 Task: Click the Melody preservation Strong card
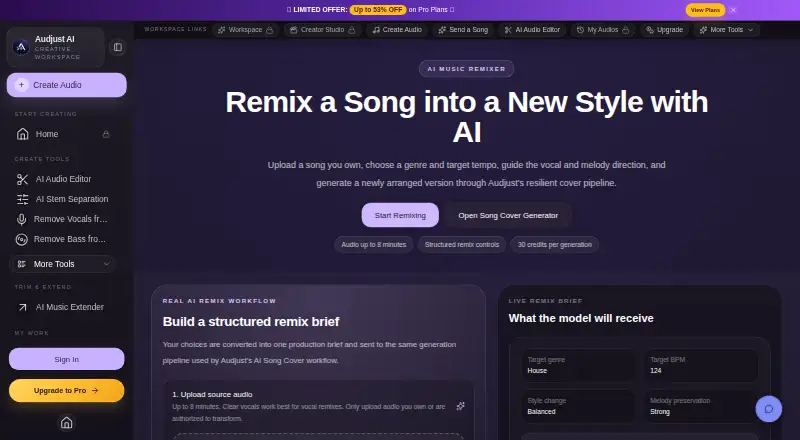pos(701,406)
